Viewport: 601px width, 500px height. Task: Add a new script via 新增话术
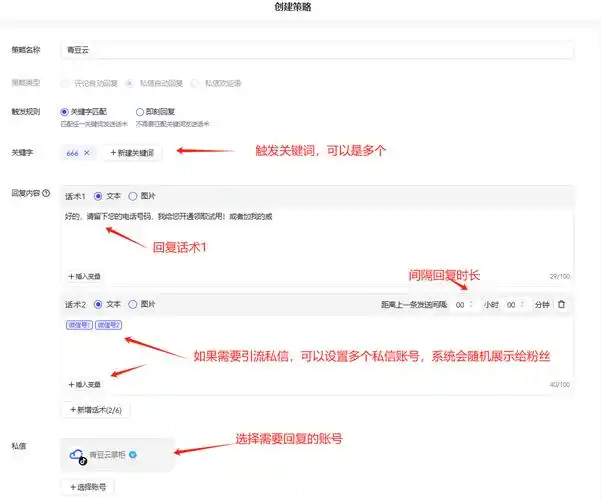[97, 409]
